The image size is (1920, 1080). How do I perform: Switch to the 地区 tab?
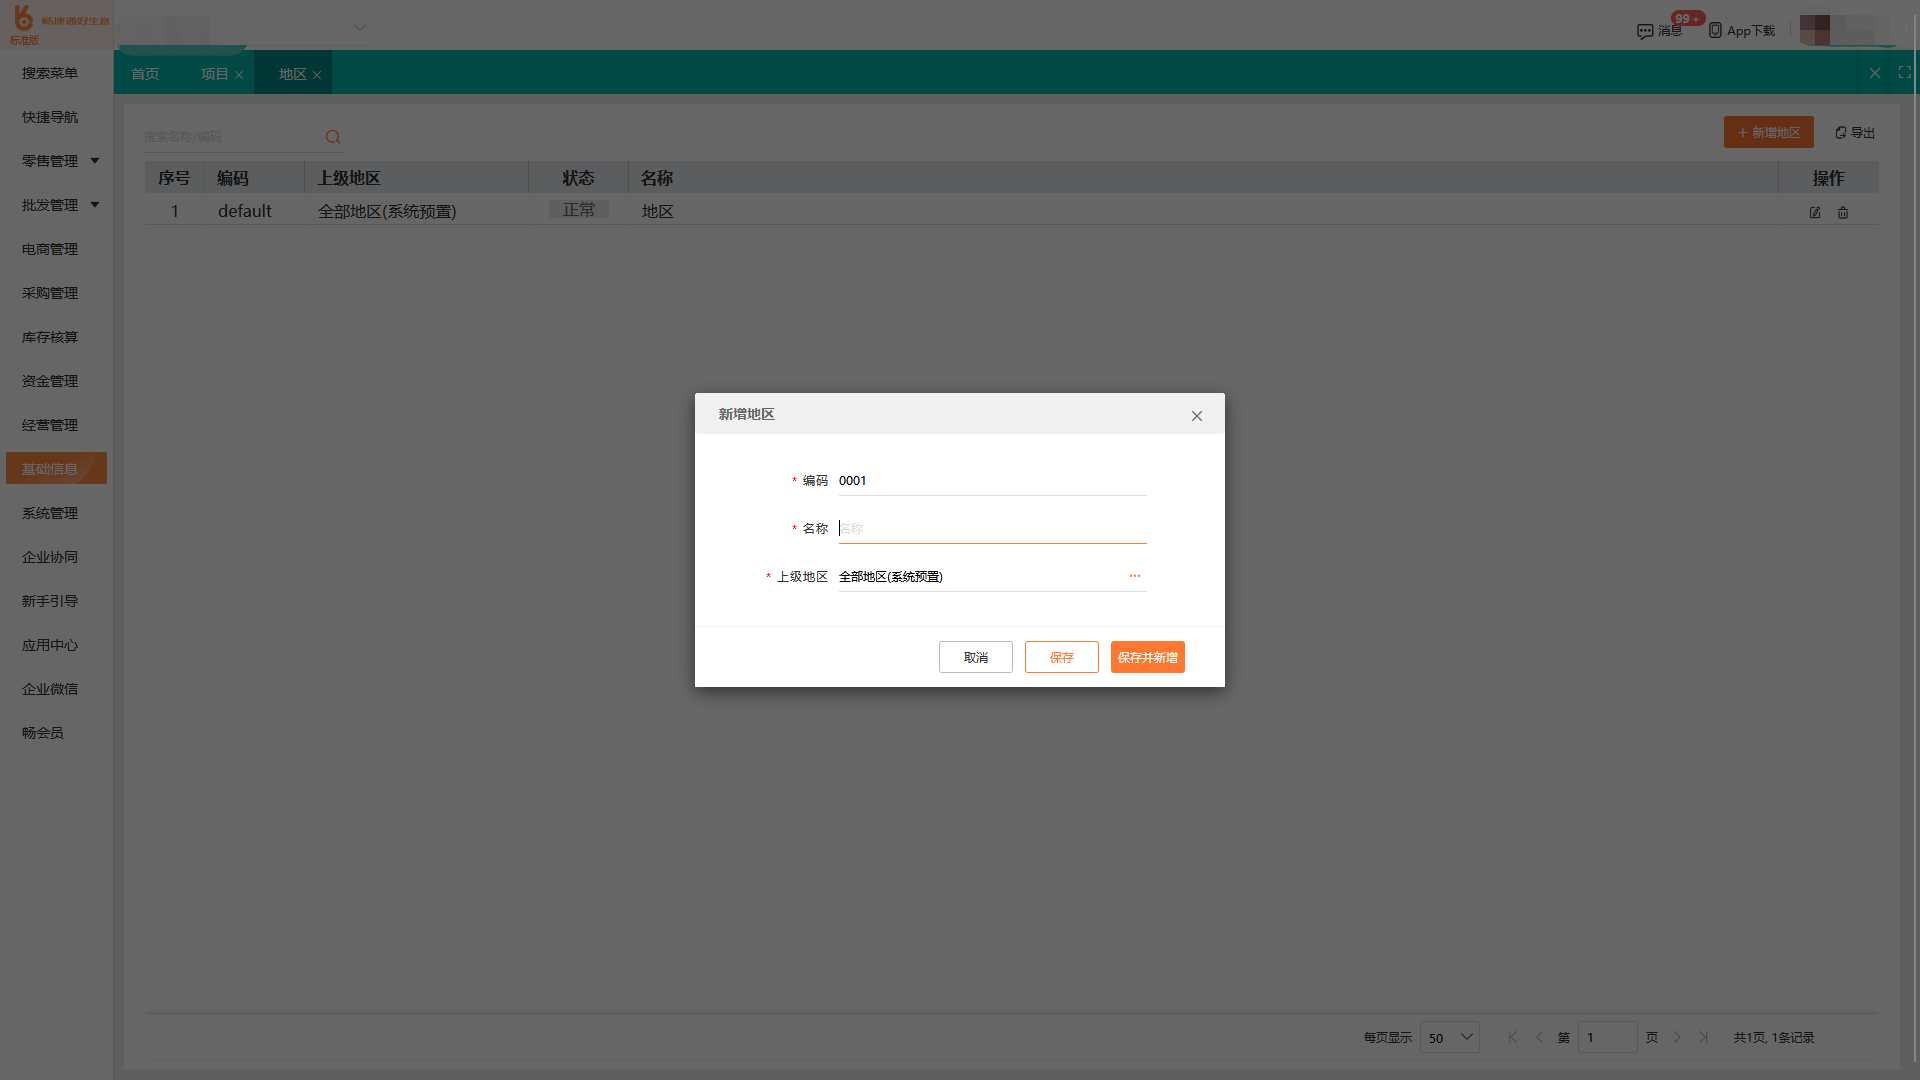pyautogui.click(x=291, y=74)
